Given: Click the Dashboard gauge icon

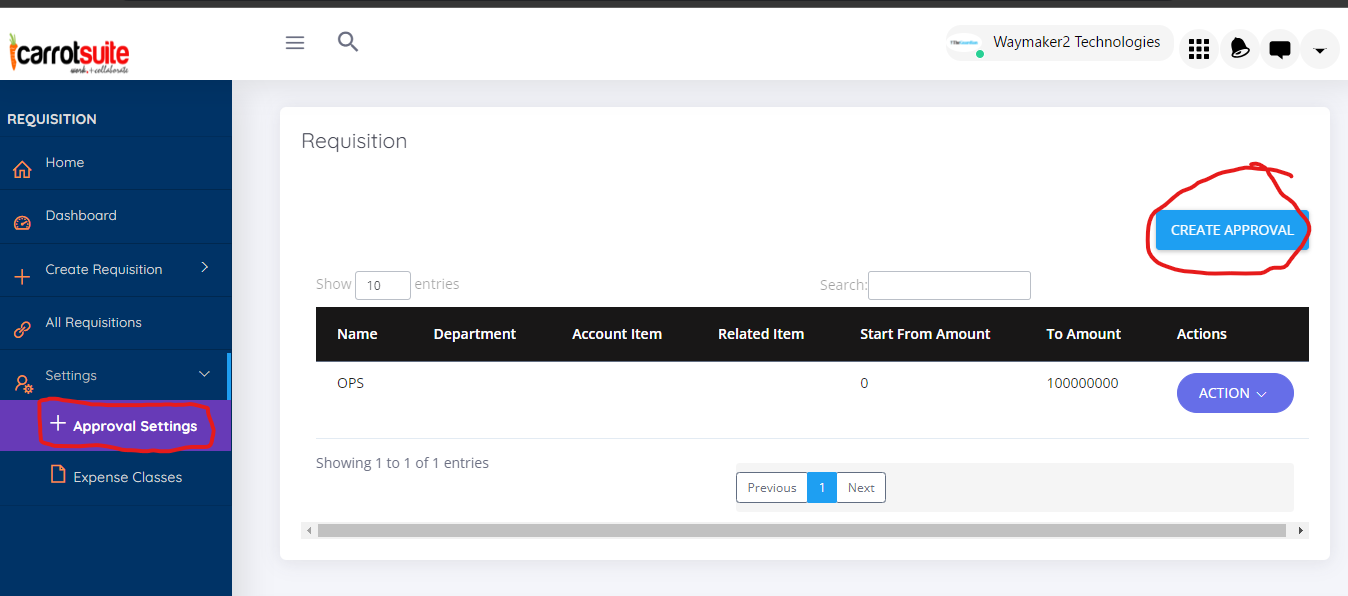Looking at the screenshot, I should click(x=22, y=223).
